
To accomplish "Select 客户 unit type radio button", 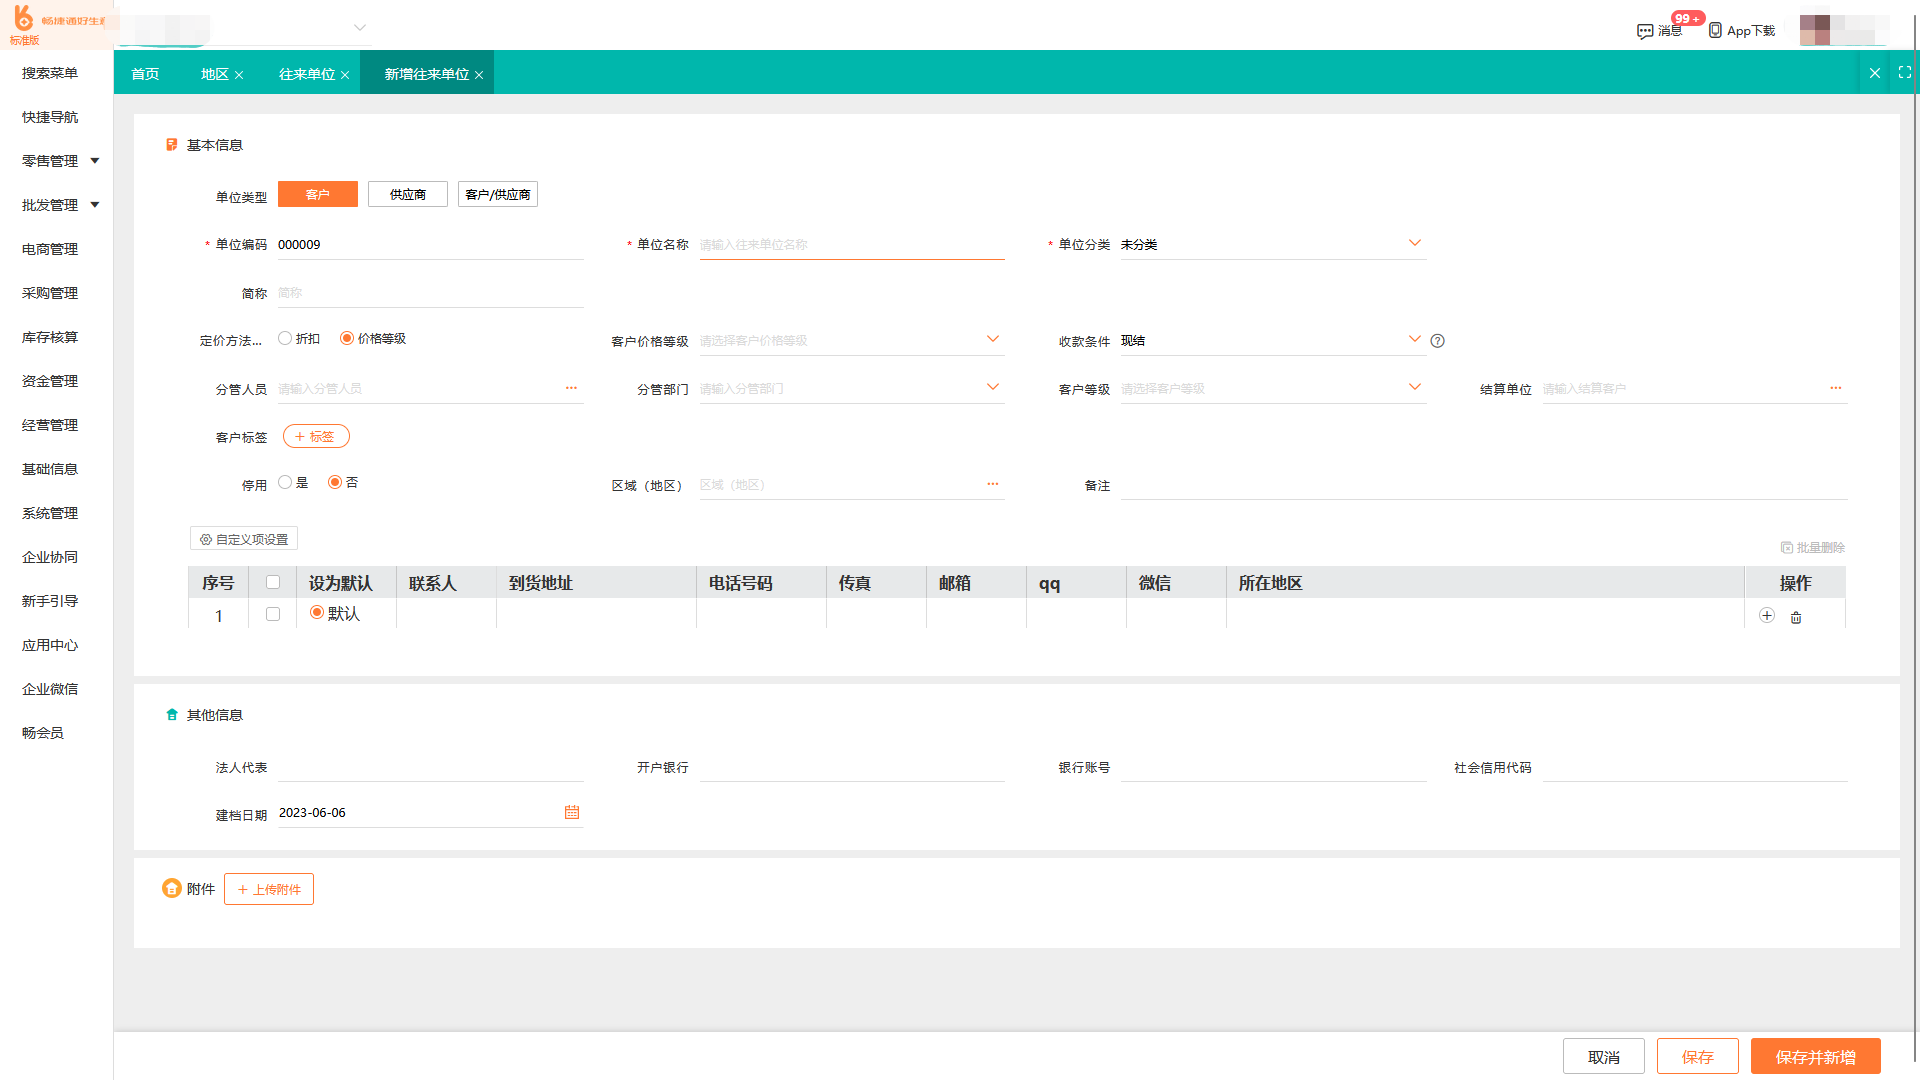I will pyautogui.click(x=318, y=194).
